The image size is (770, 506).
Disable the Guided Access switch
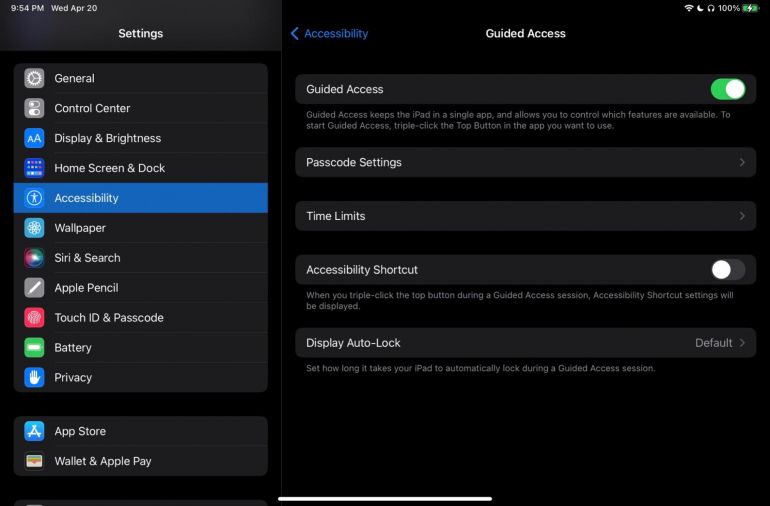click(x=728, y=89)
